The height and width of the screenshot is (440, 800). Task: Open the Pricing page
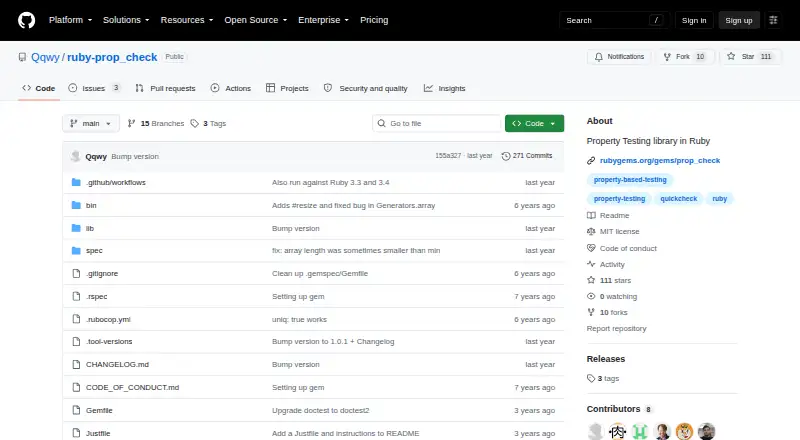[374, 20]
